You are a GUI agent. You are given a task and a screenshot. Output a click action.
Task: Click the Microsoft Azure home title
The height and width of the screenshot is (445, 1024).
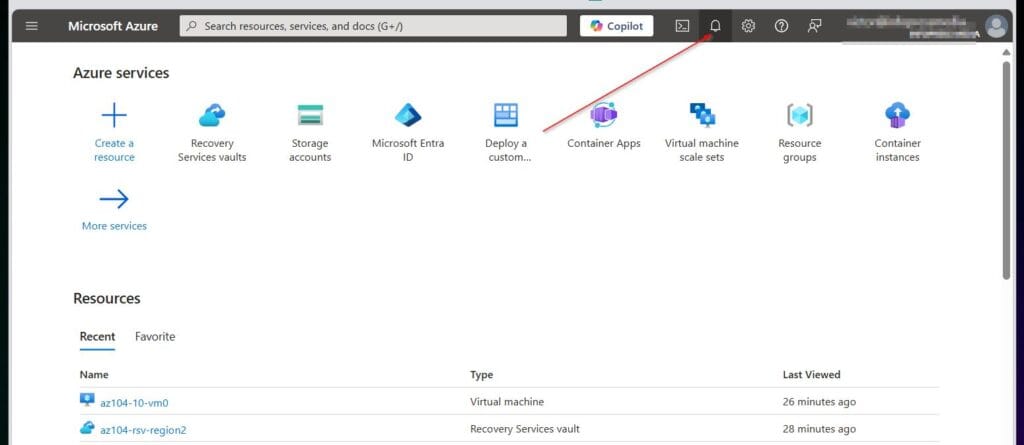click(112, 26)
